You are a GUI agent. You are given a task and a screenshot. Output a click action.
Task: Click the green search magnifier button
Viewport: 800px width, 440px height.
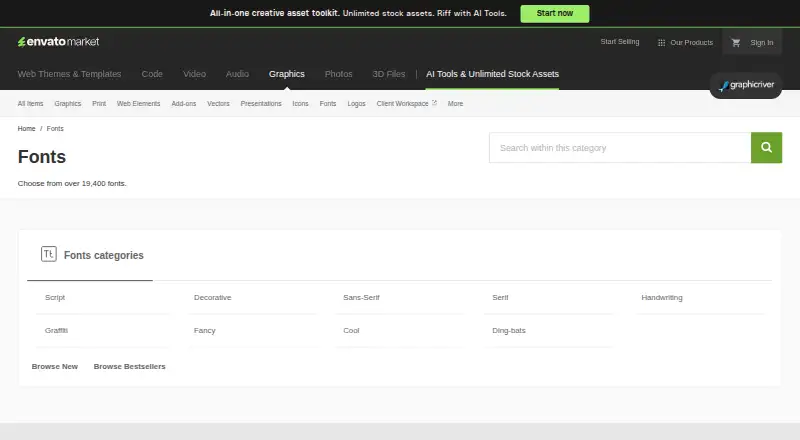[x=766, y=148]
